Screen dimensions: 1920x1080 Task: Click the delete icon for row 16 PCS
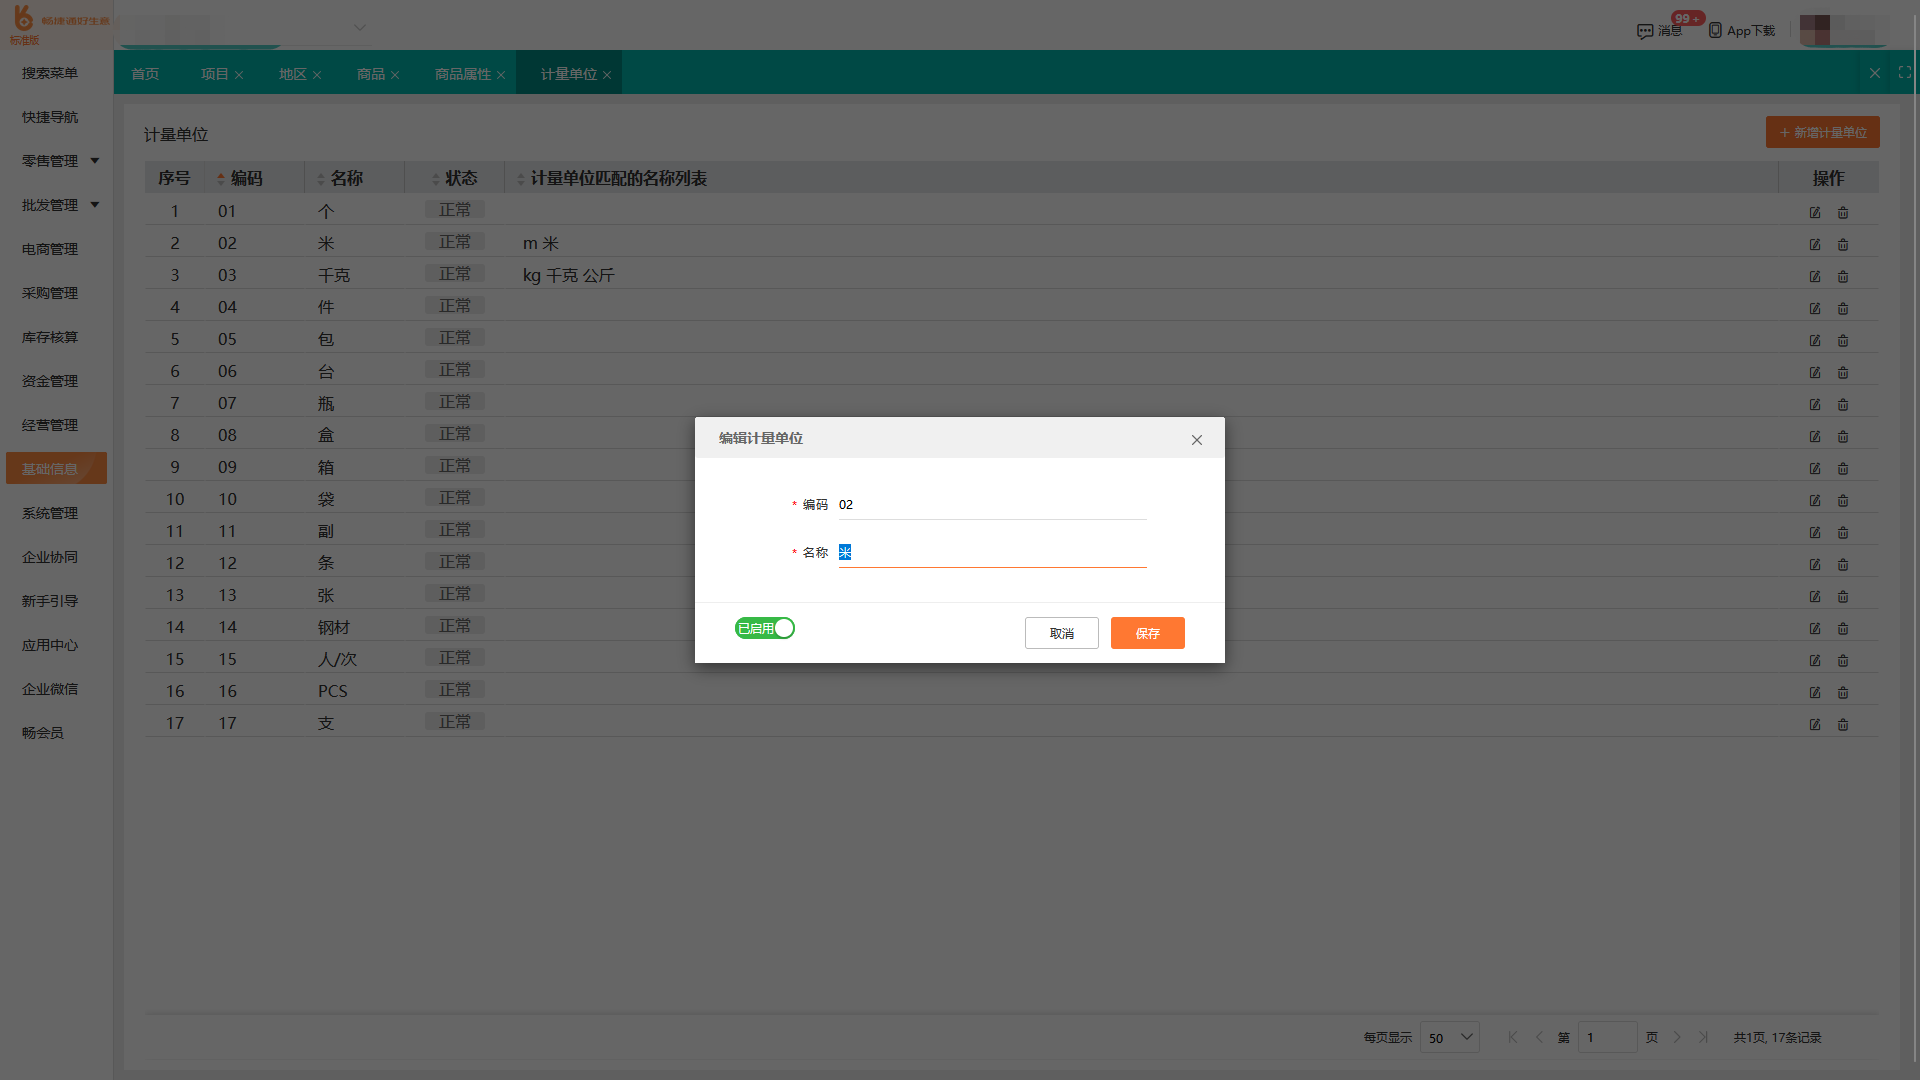(x=1844, y=691)
